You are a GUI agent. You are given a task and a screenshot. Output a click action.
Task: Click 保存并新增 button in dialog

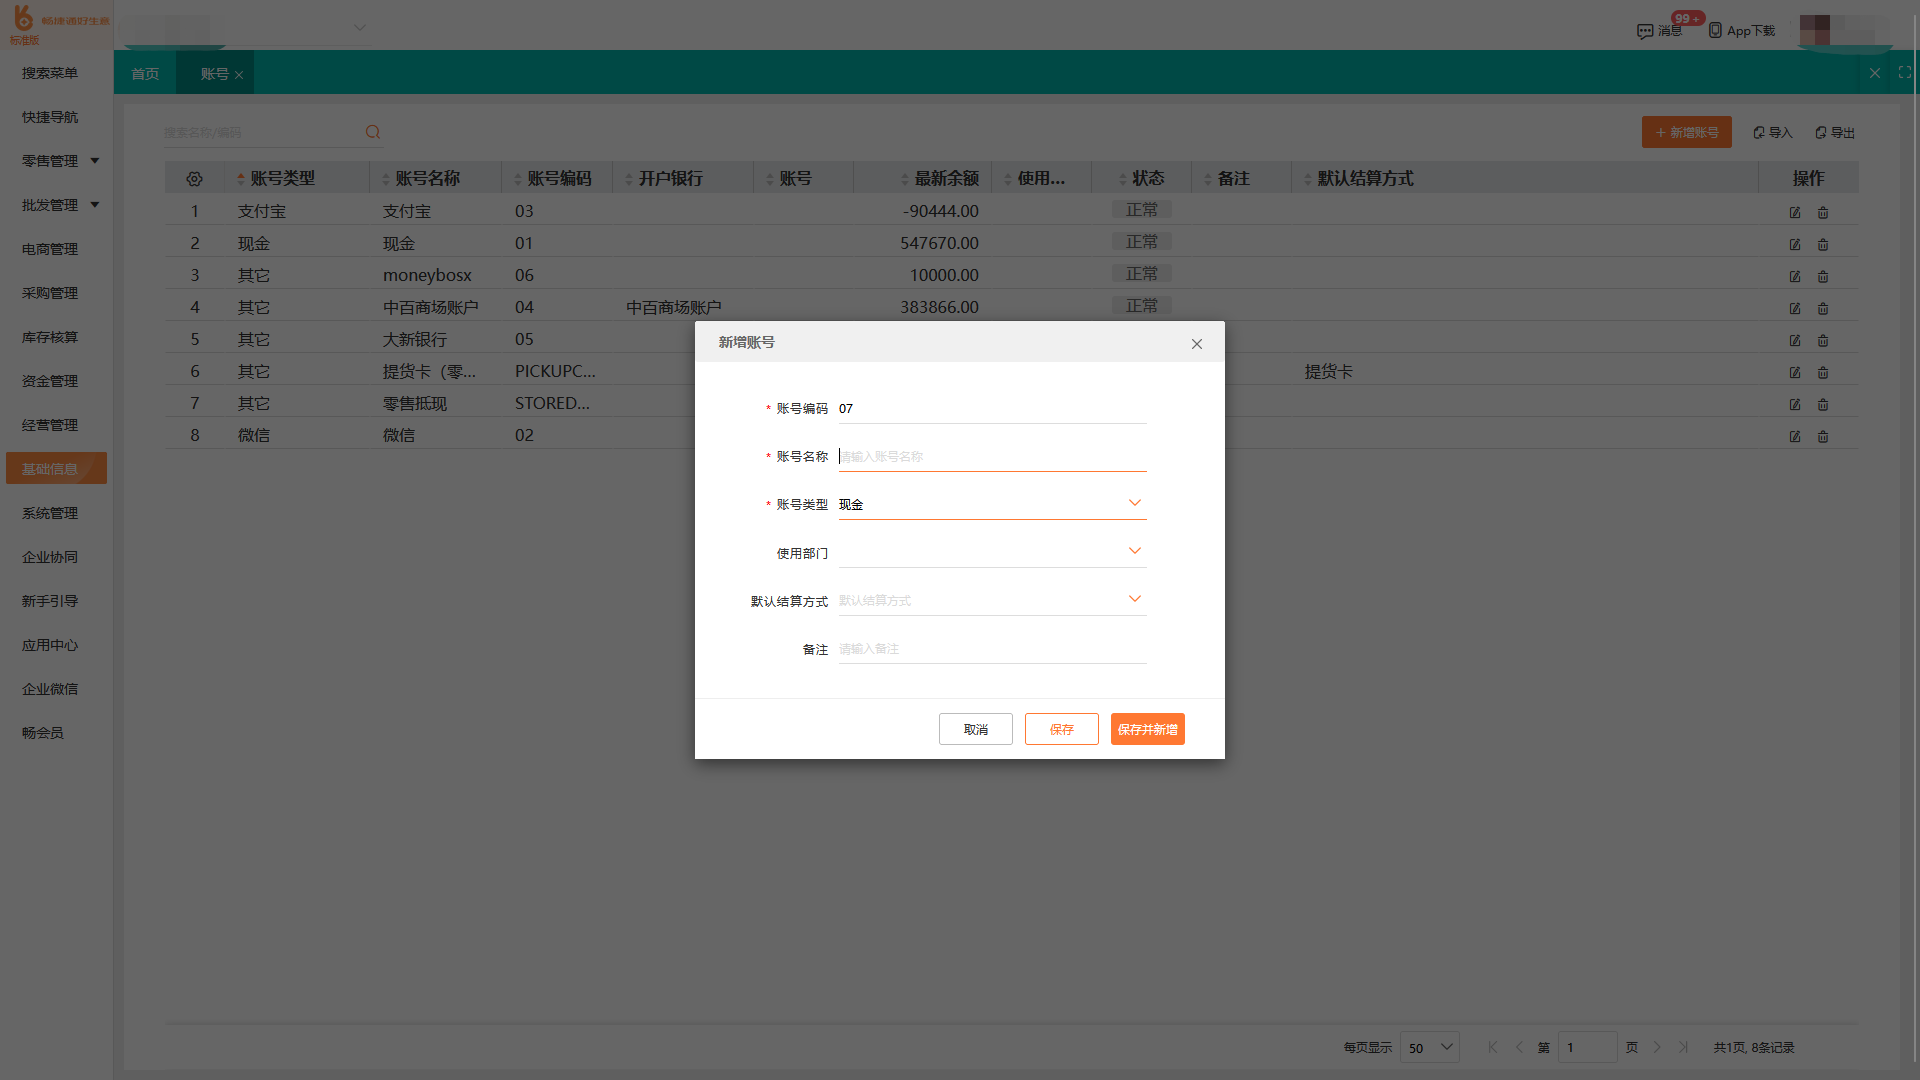click(x=1146, y=729)
